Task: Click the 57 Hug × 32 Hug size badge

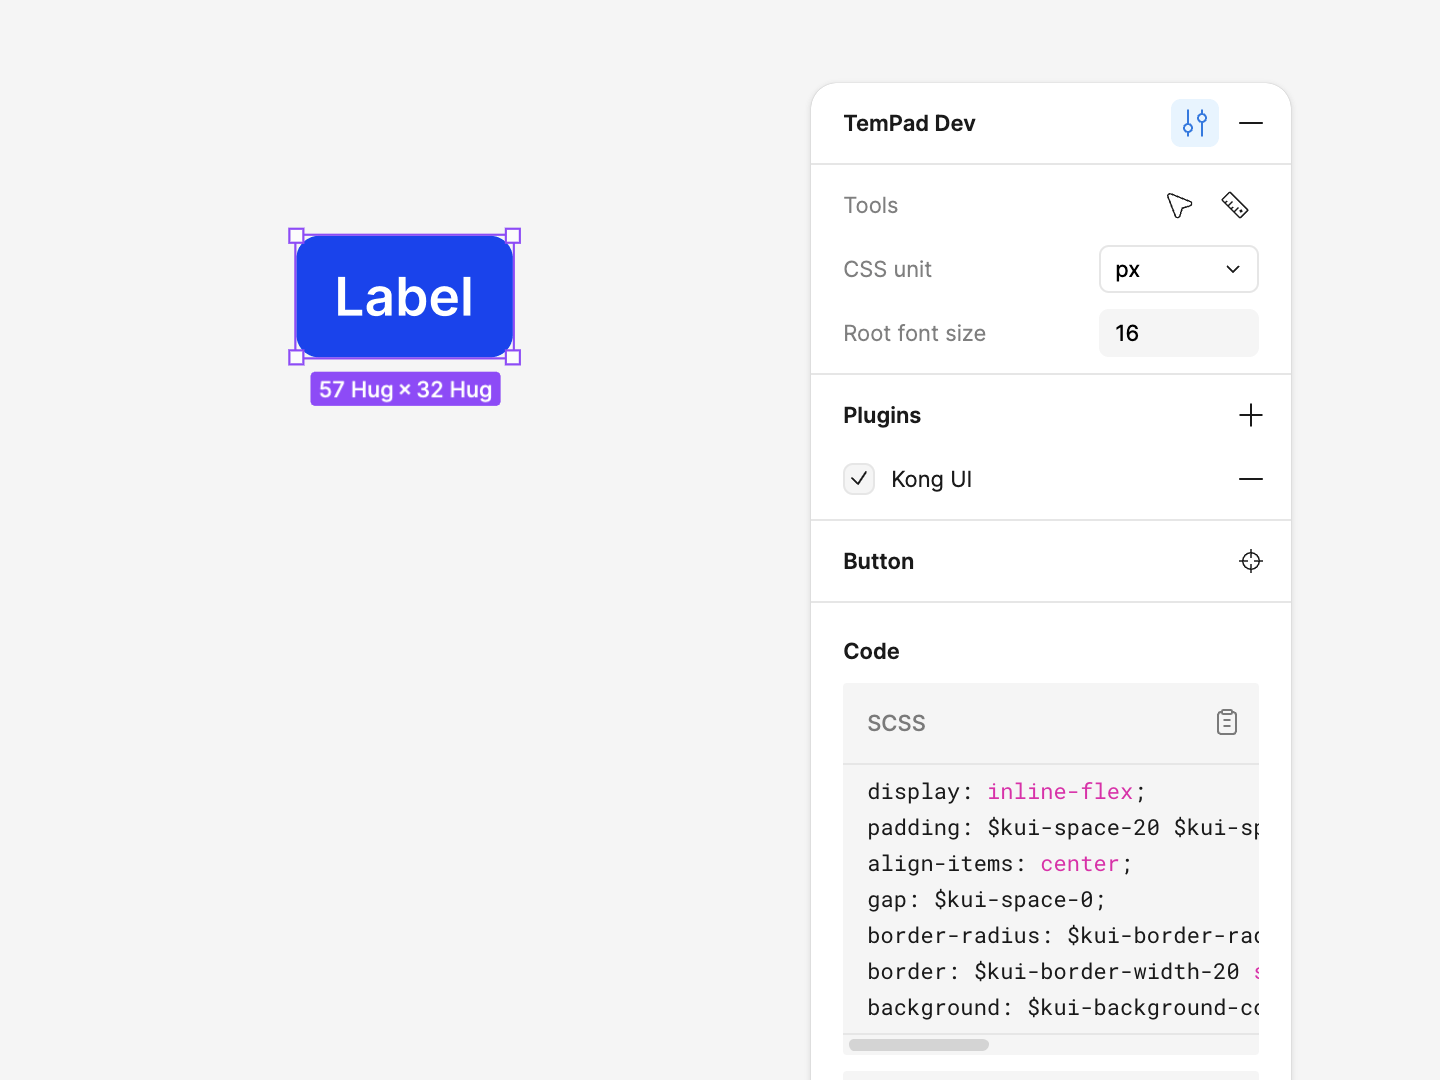Action: tap(405, 389)
